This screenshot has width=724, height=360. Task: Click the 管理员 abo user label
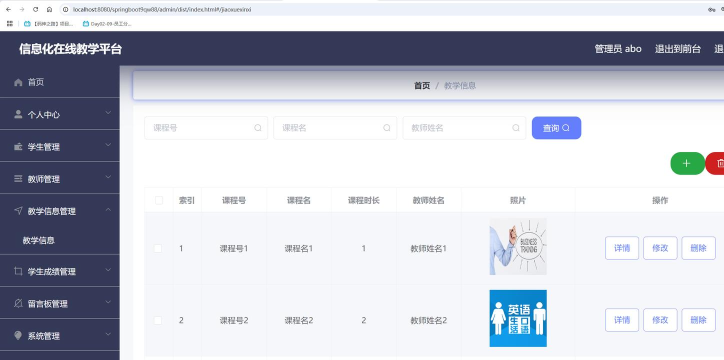[618, 48]
